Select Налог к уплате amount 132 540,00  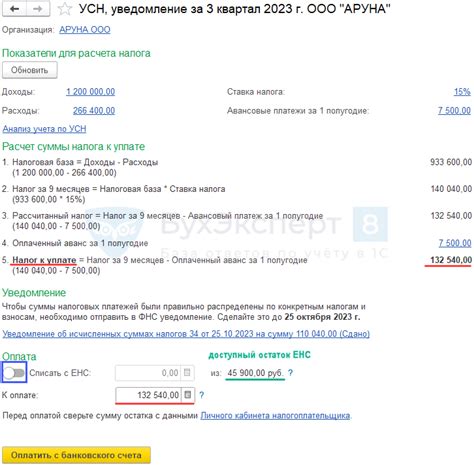451,260
